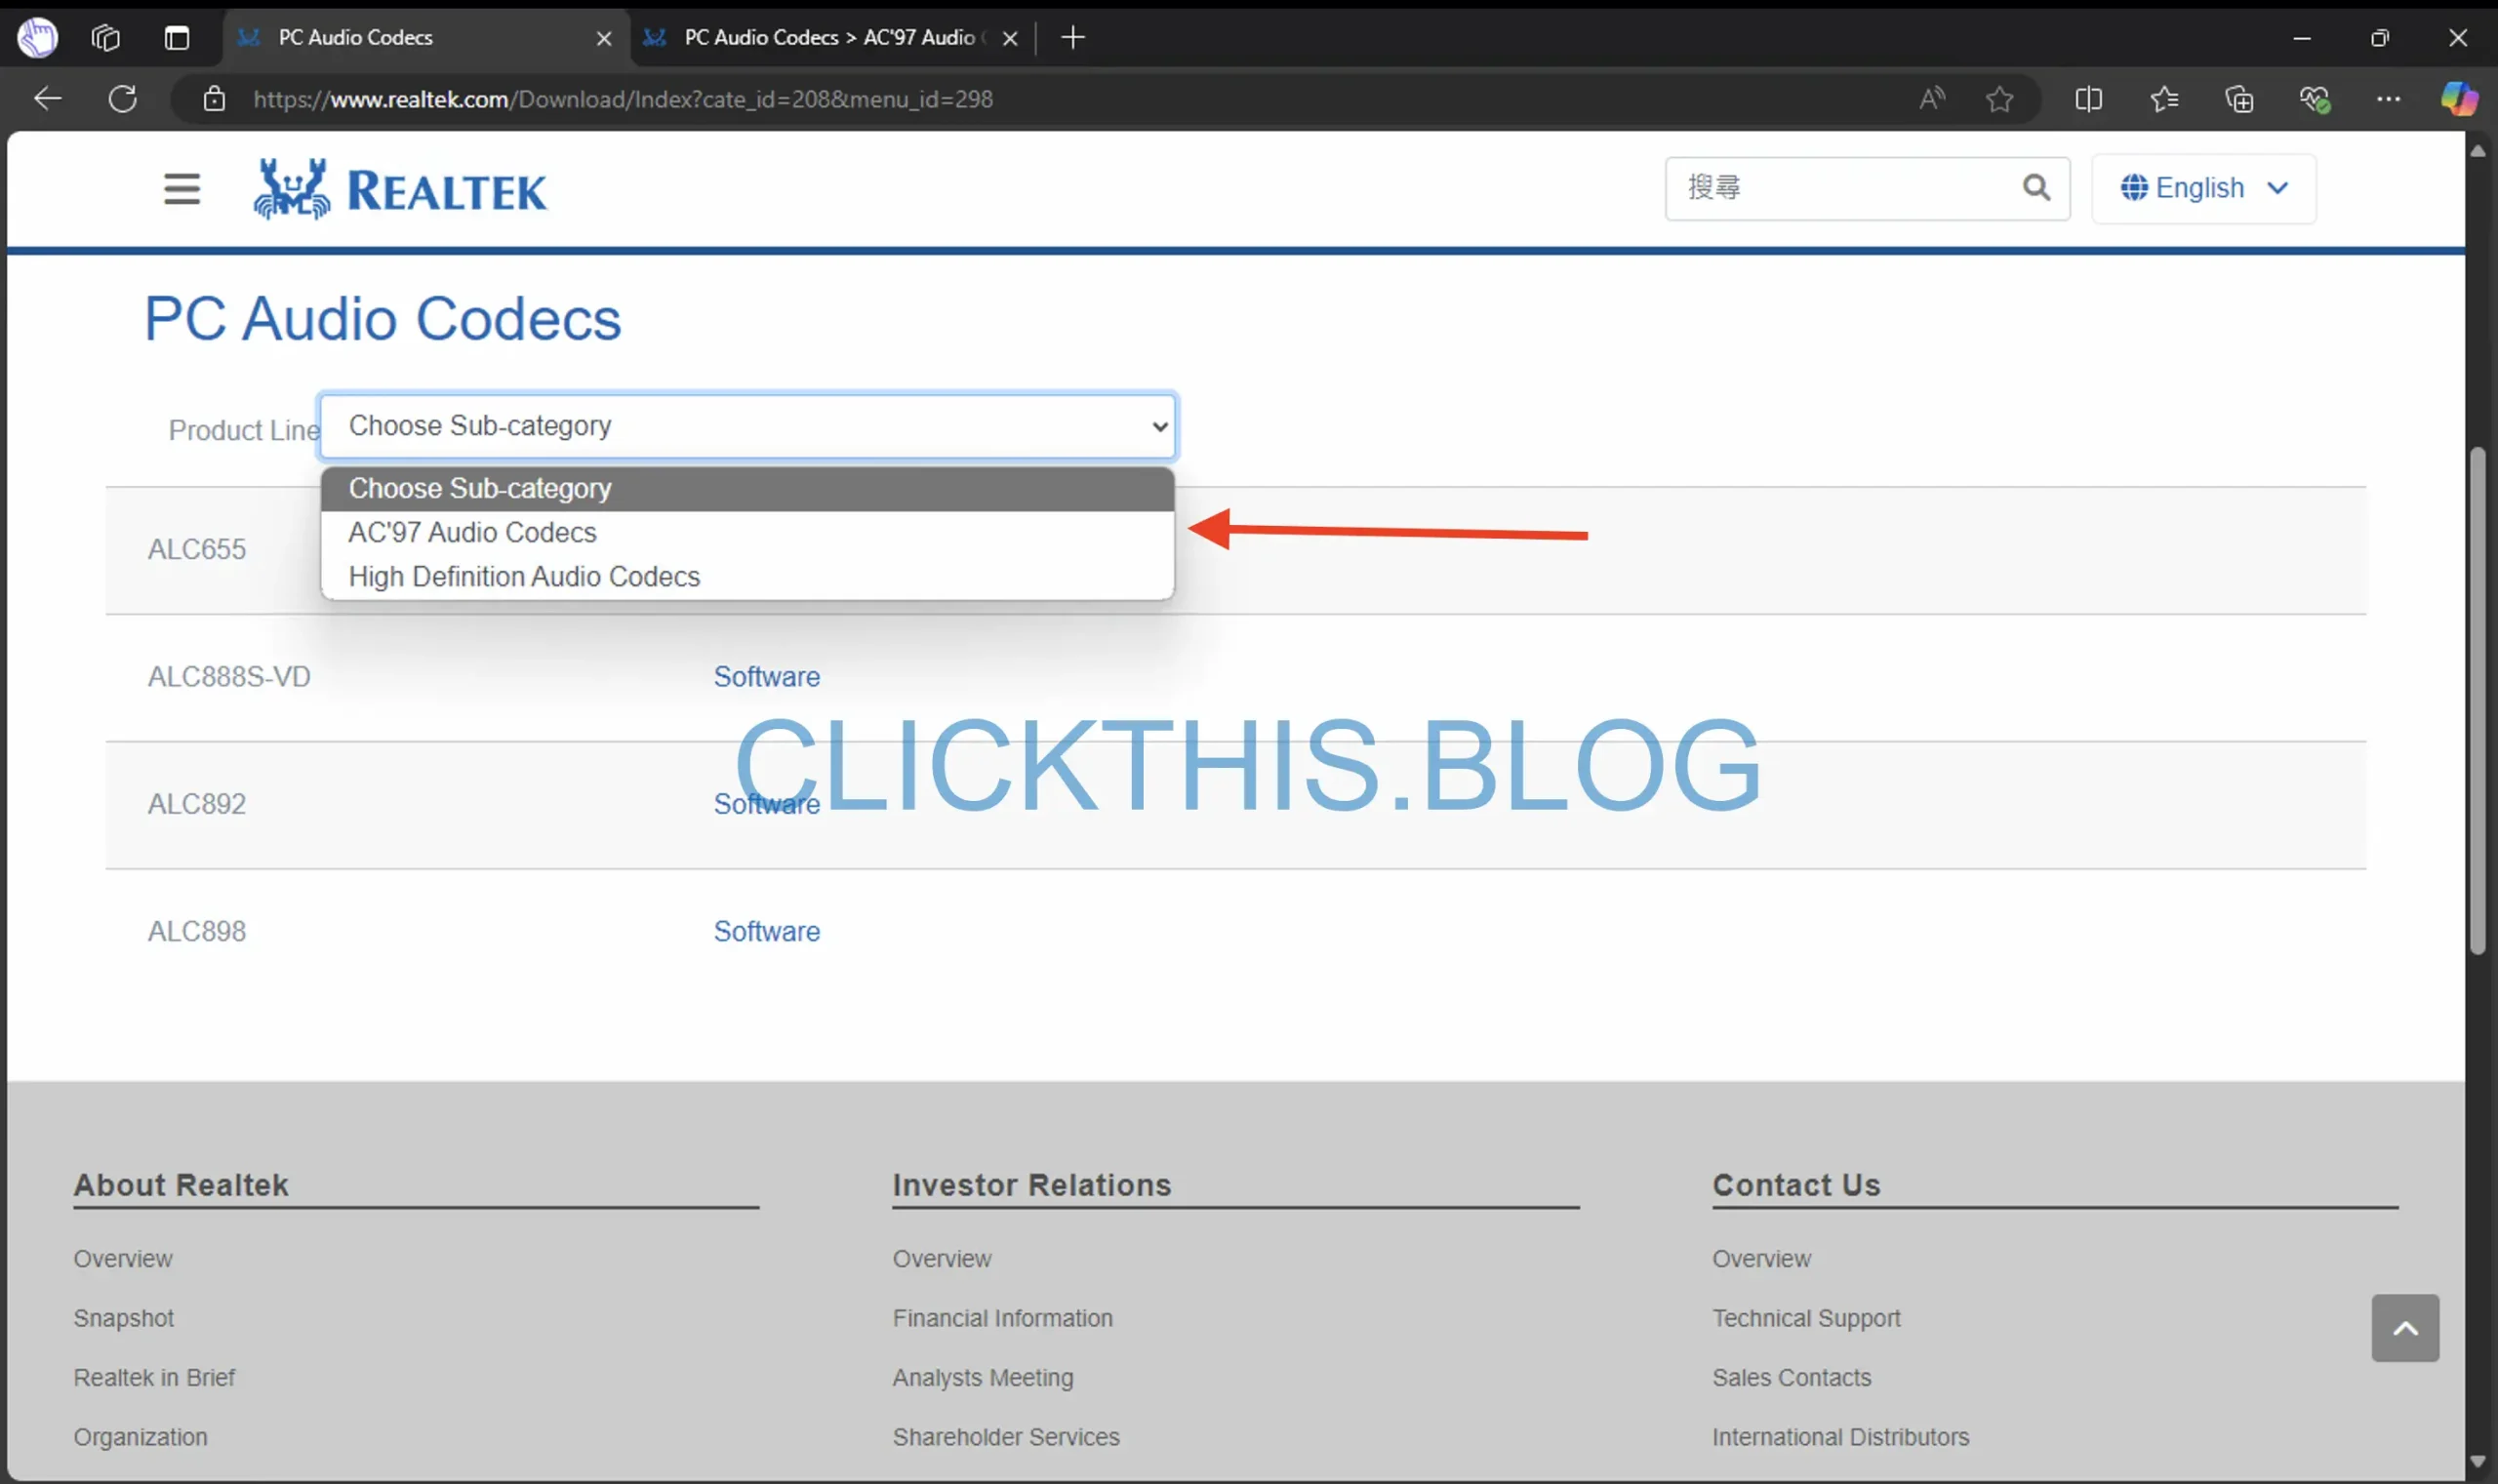Open the Realtek hamburger menu
The height and width of the screenshot is (1484, 2498).
pos(182,188)
